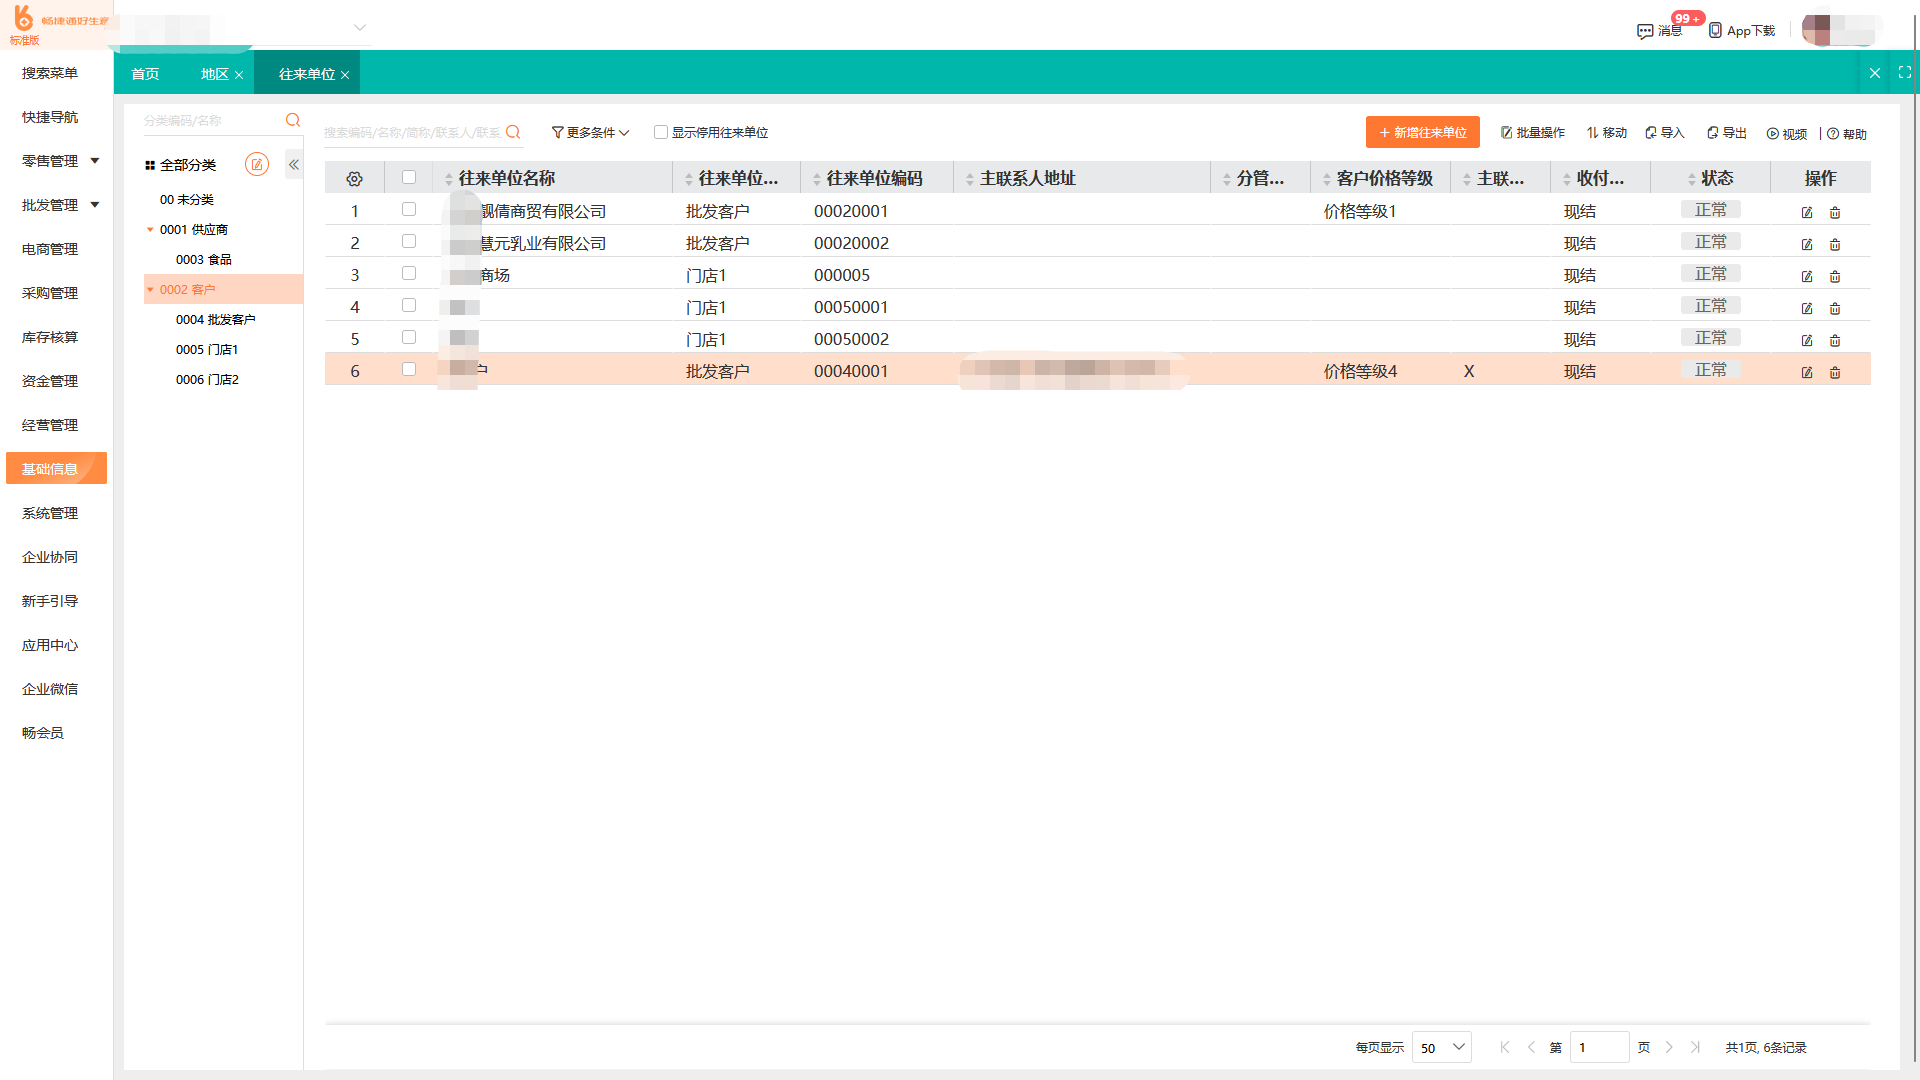Click the edit icon for row 1
1920x1080 pixels.
1807,211
